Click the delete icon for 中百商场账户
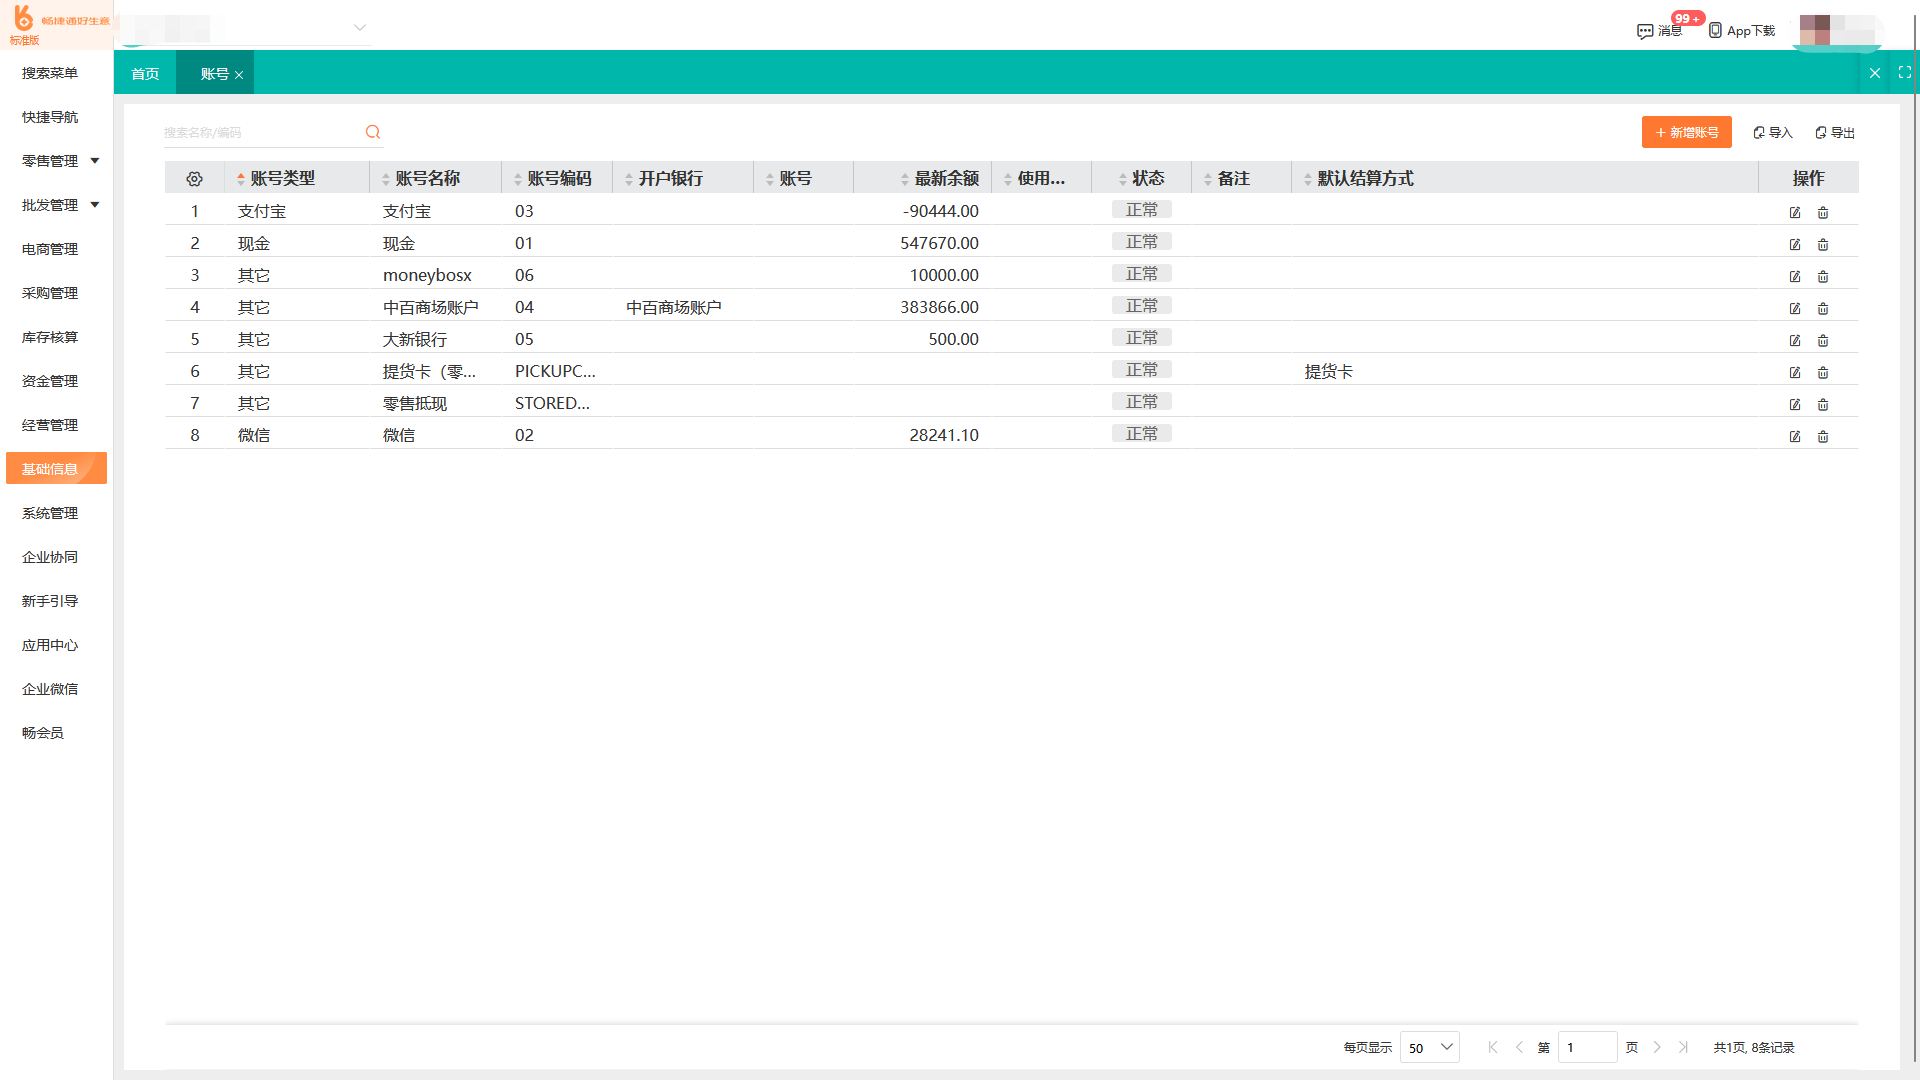1920x1080 pixels. pyautogui.click(x=1822, y=306)
